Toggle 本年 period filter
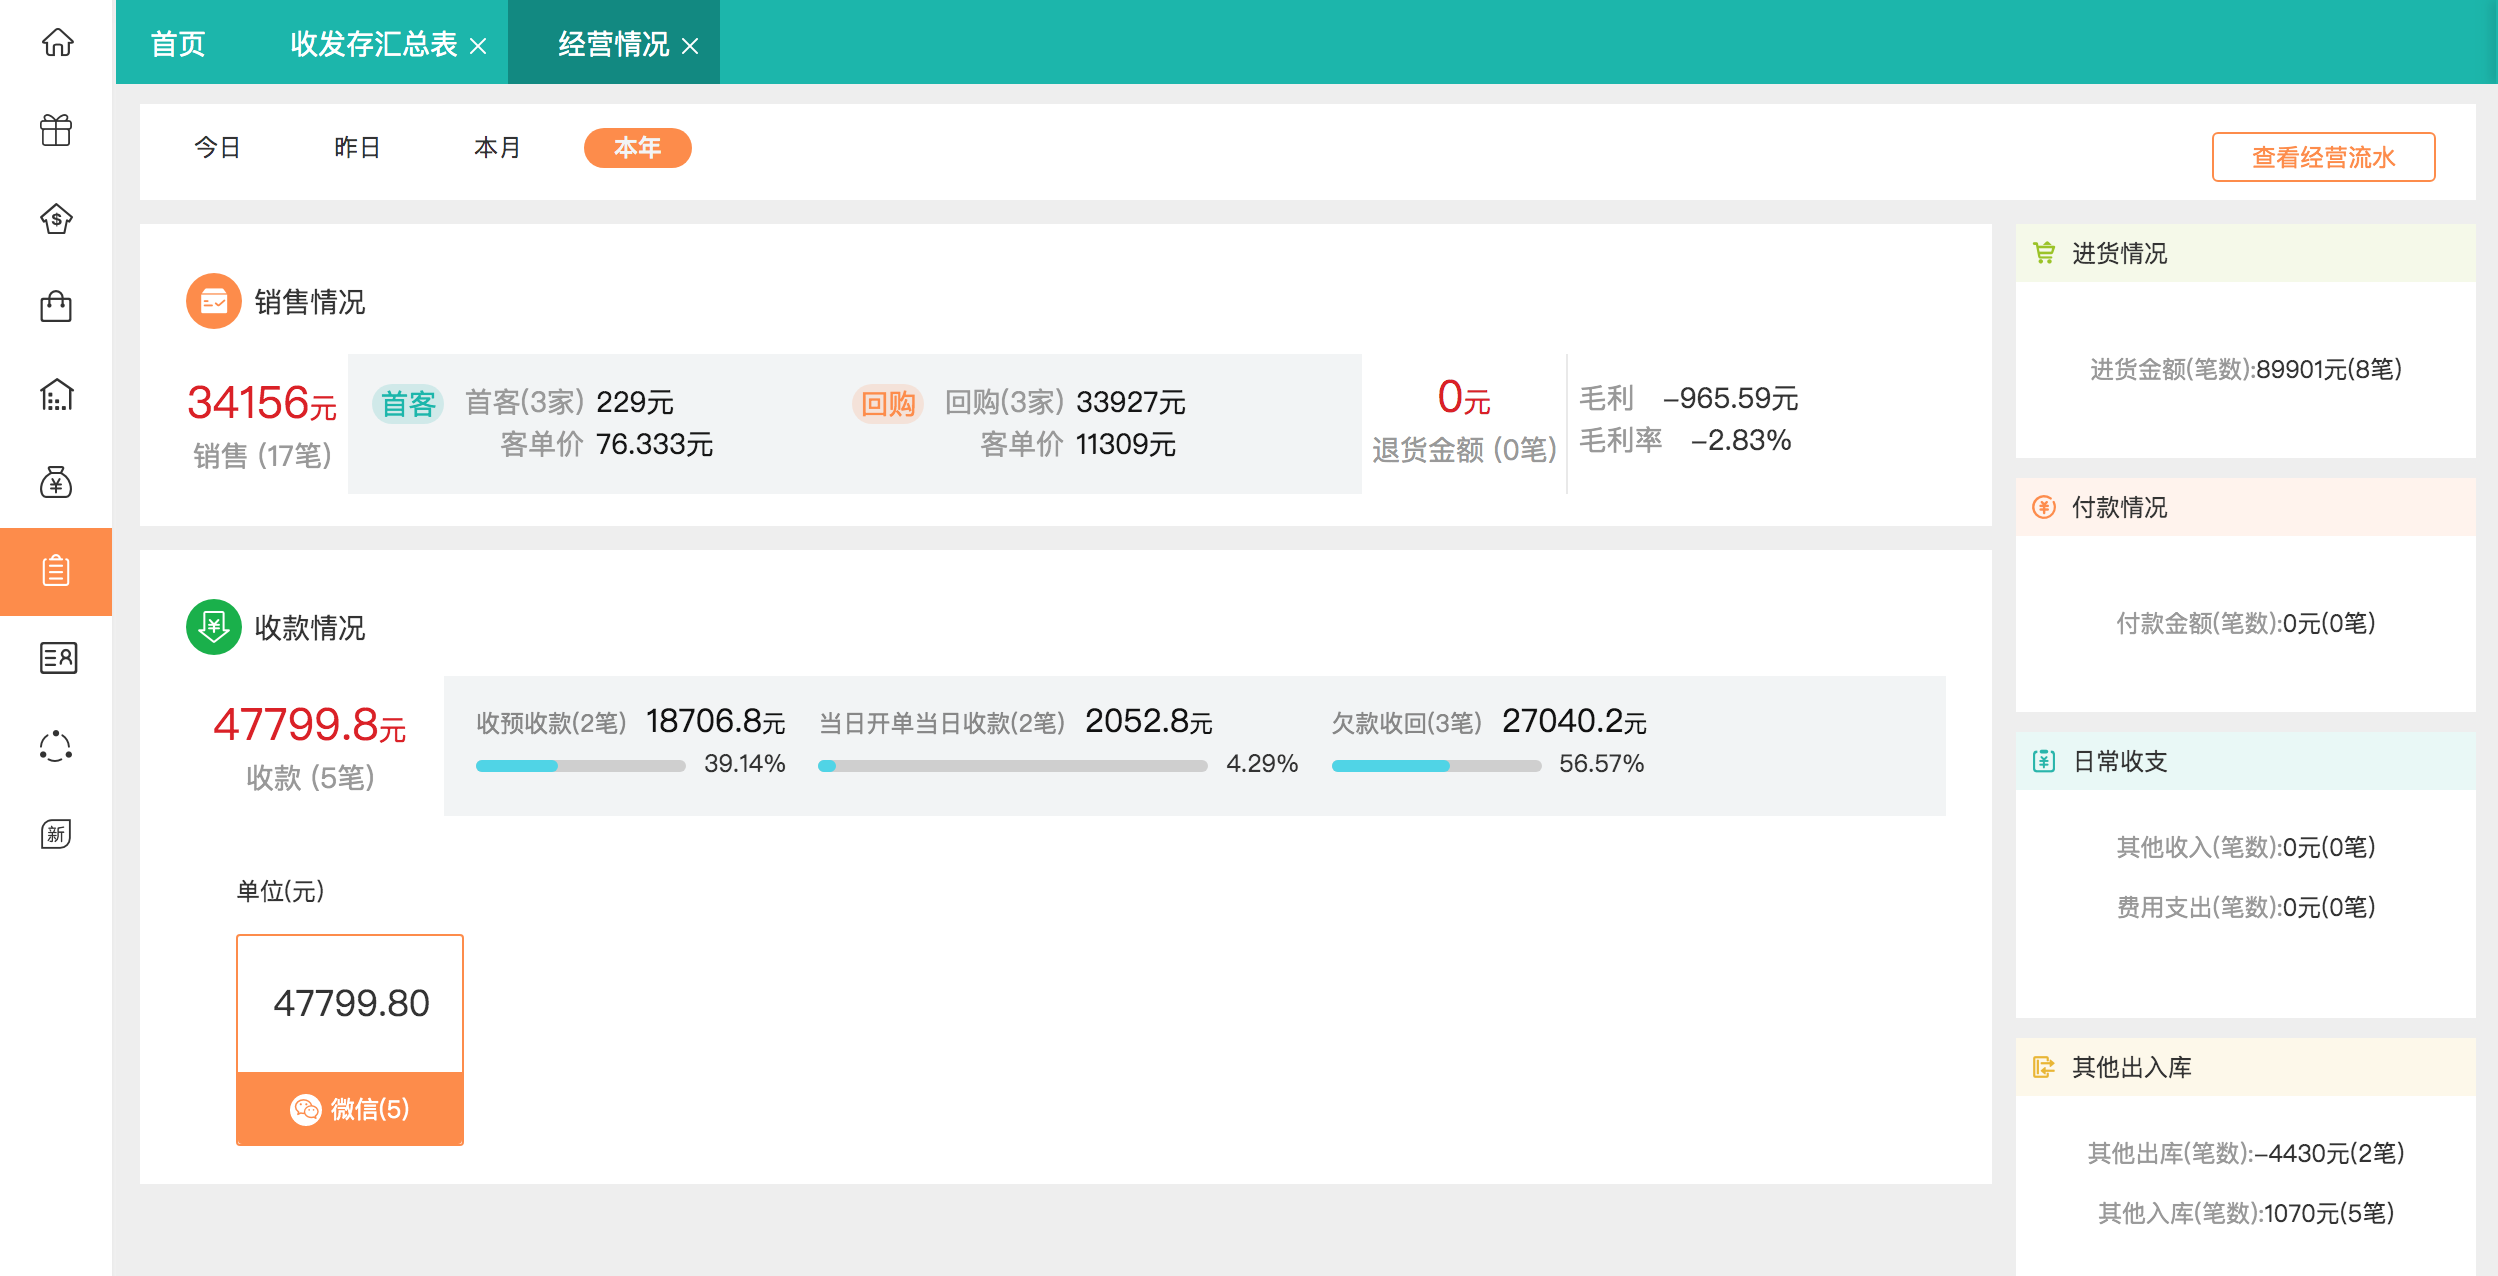 pyautogui.click(x=636, y=150)
